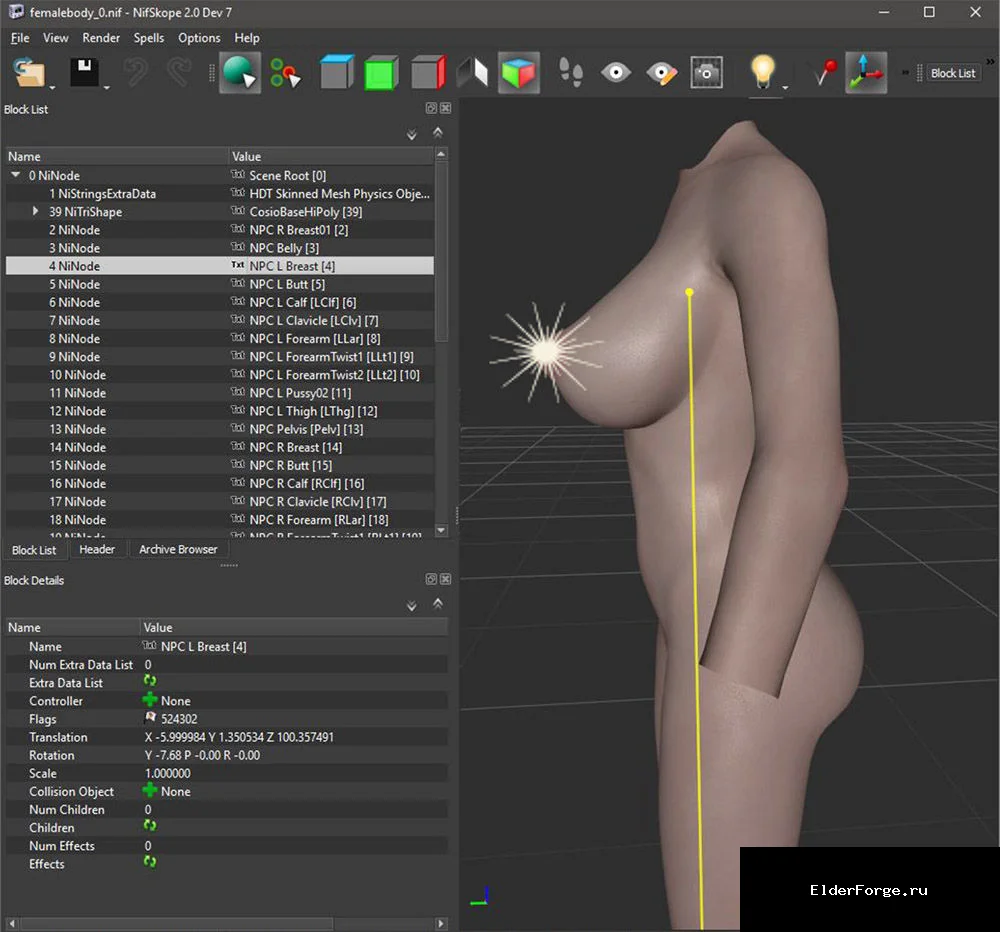This screenshot has width=1000, height=932.
Task: Select the blue-topped cube top view
Action: tap(337, 73)
